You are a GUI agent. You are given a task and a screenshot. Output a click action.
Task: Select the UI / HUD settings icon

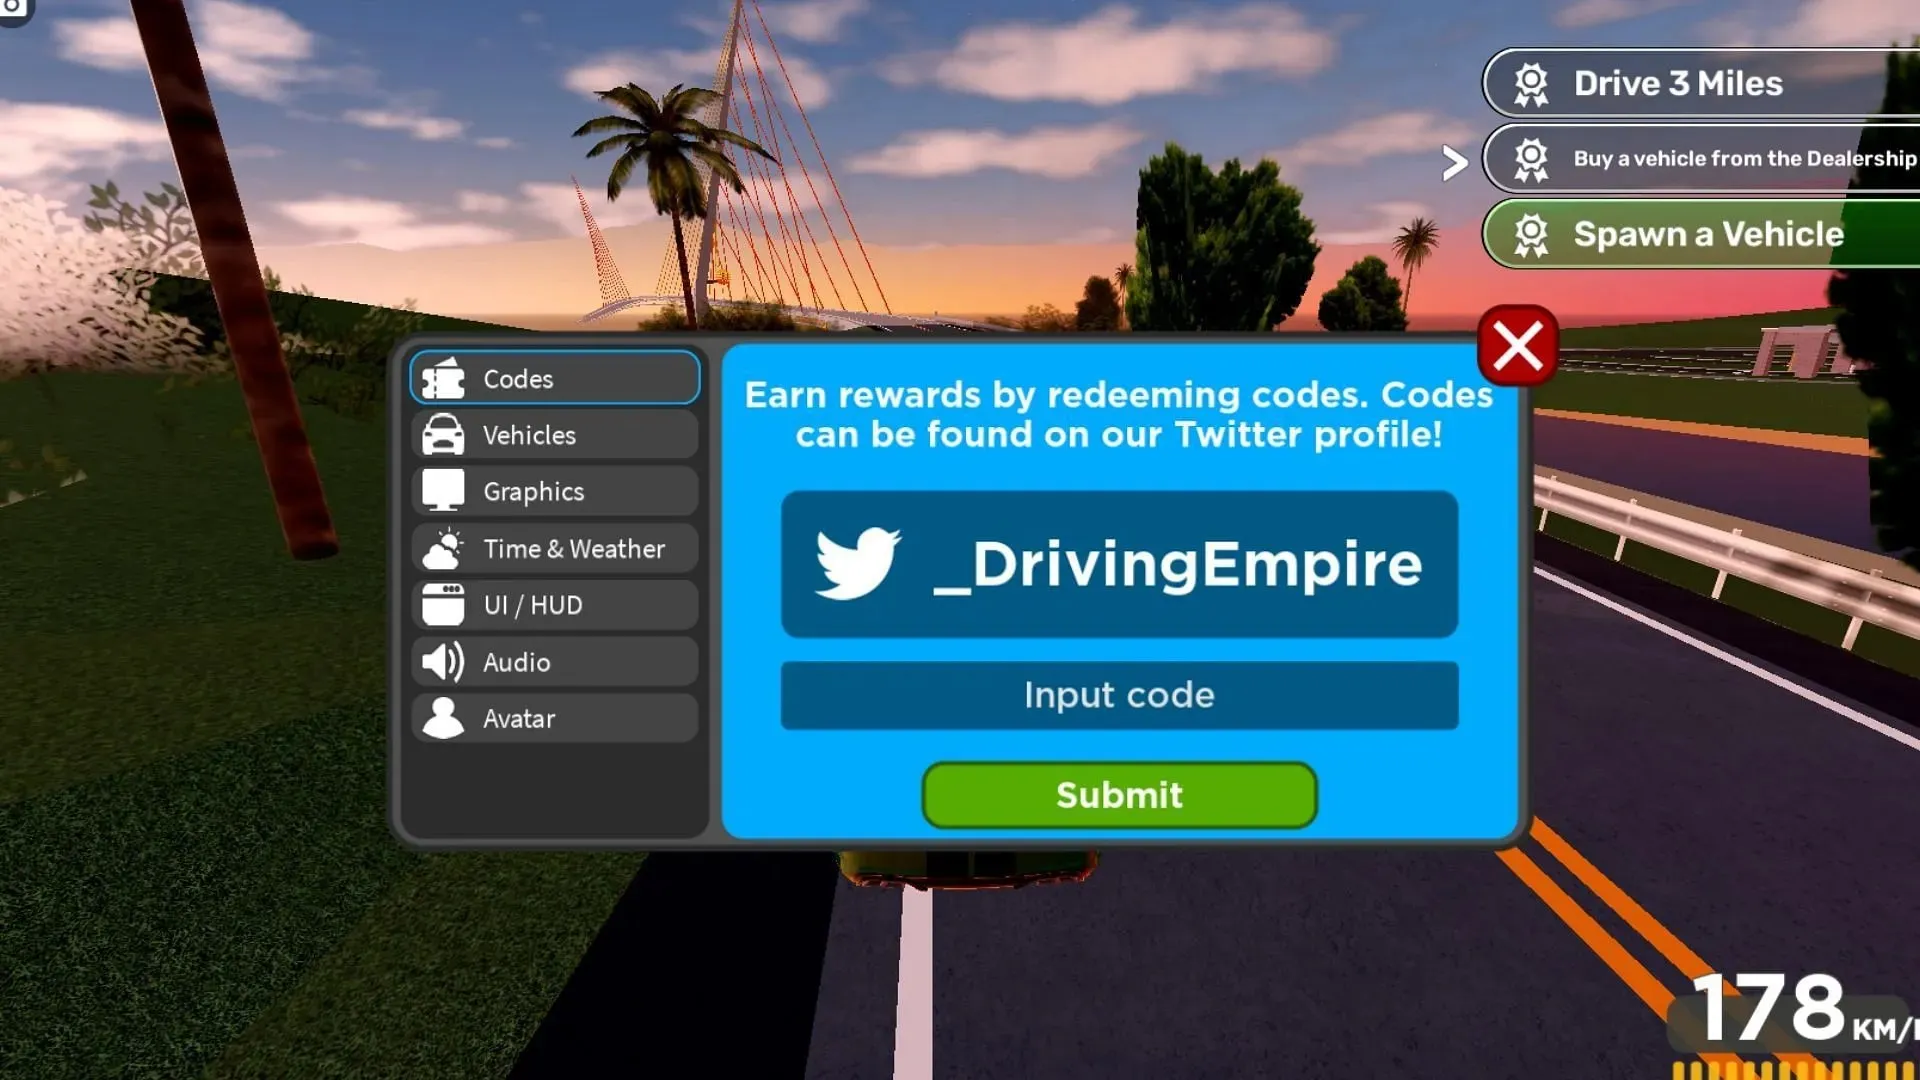pos(444,604)
